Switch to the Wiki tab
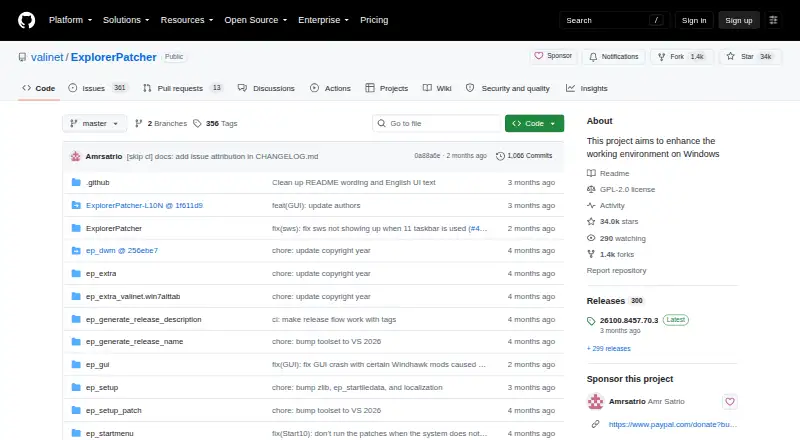The width and height of the screenshot is (800, 440). point(437,88)
